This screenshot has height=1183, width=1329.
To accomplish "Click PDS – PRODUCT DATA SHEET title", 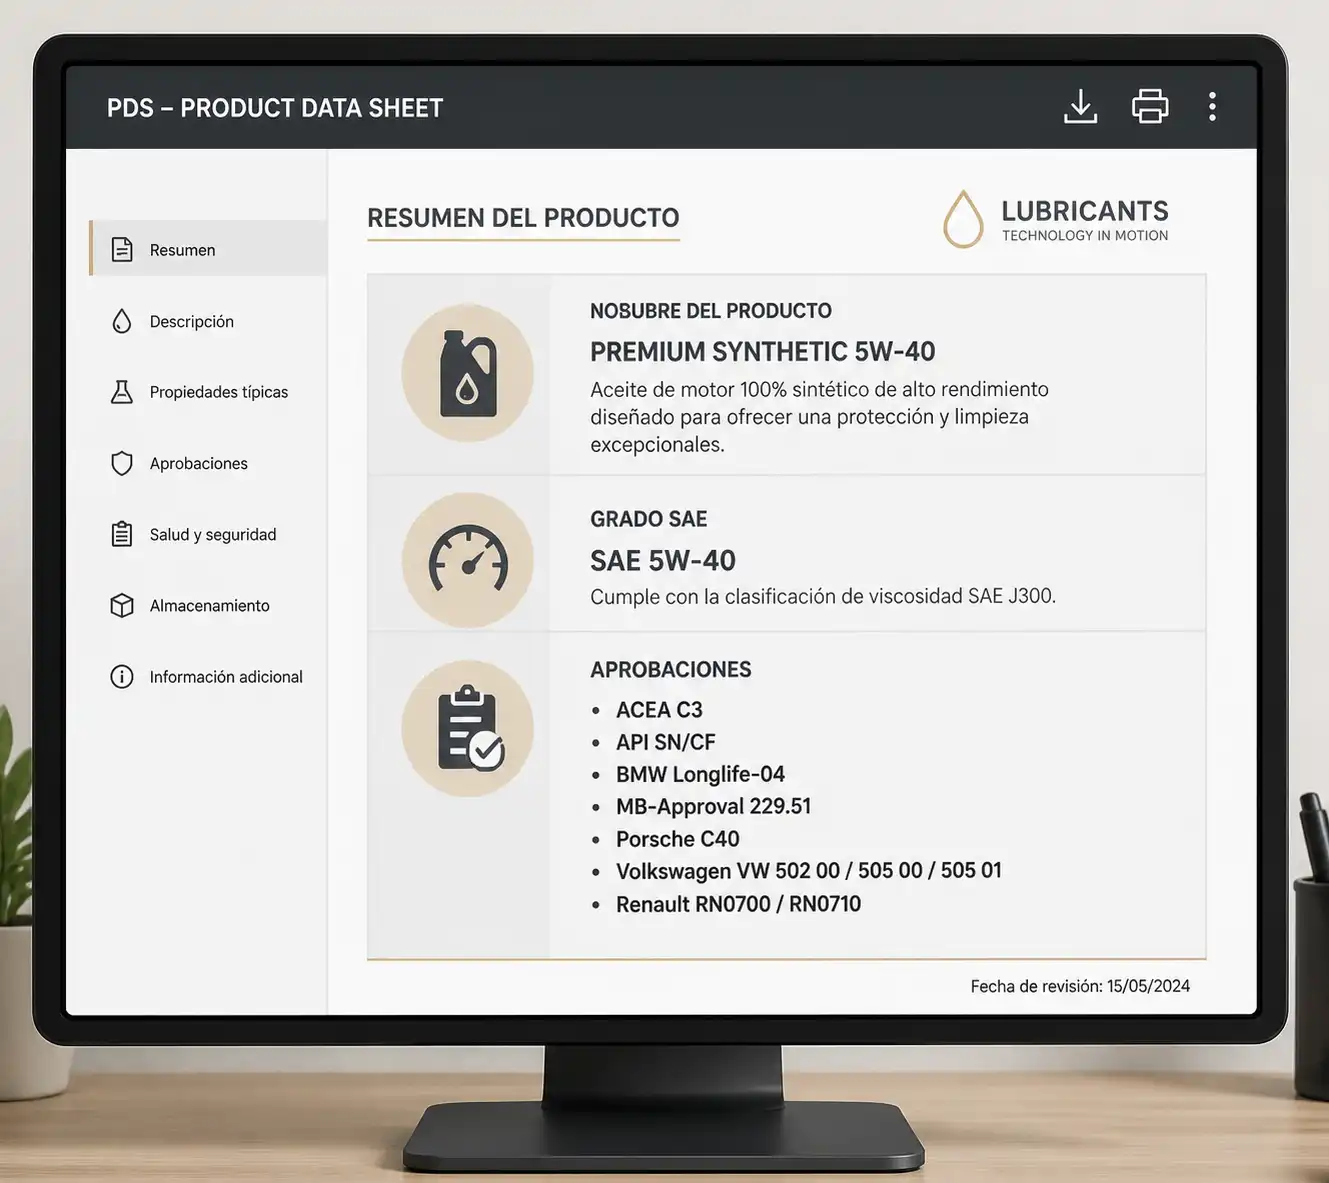I will 275,108.
